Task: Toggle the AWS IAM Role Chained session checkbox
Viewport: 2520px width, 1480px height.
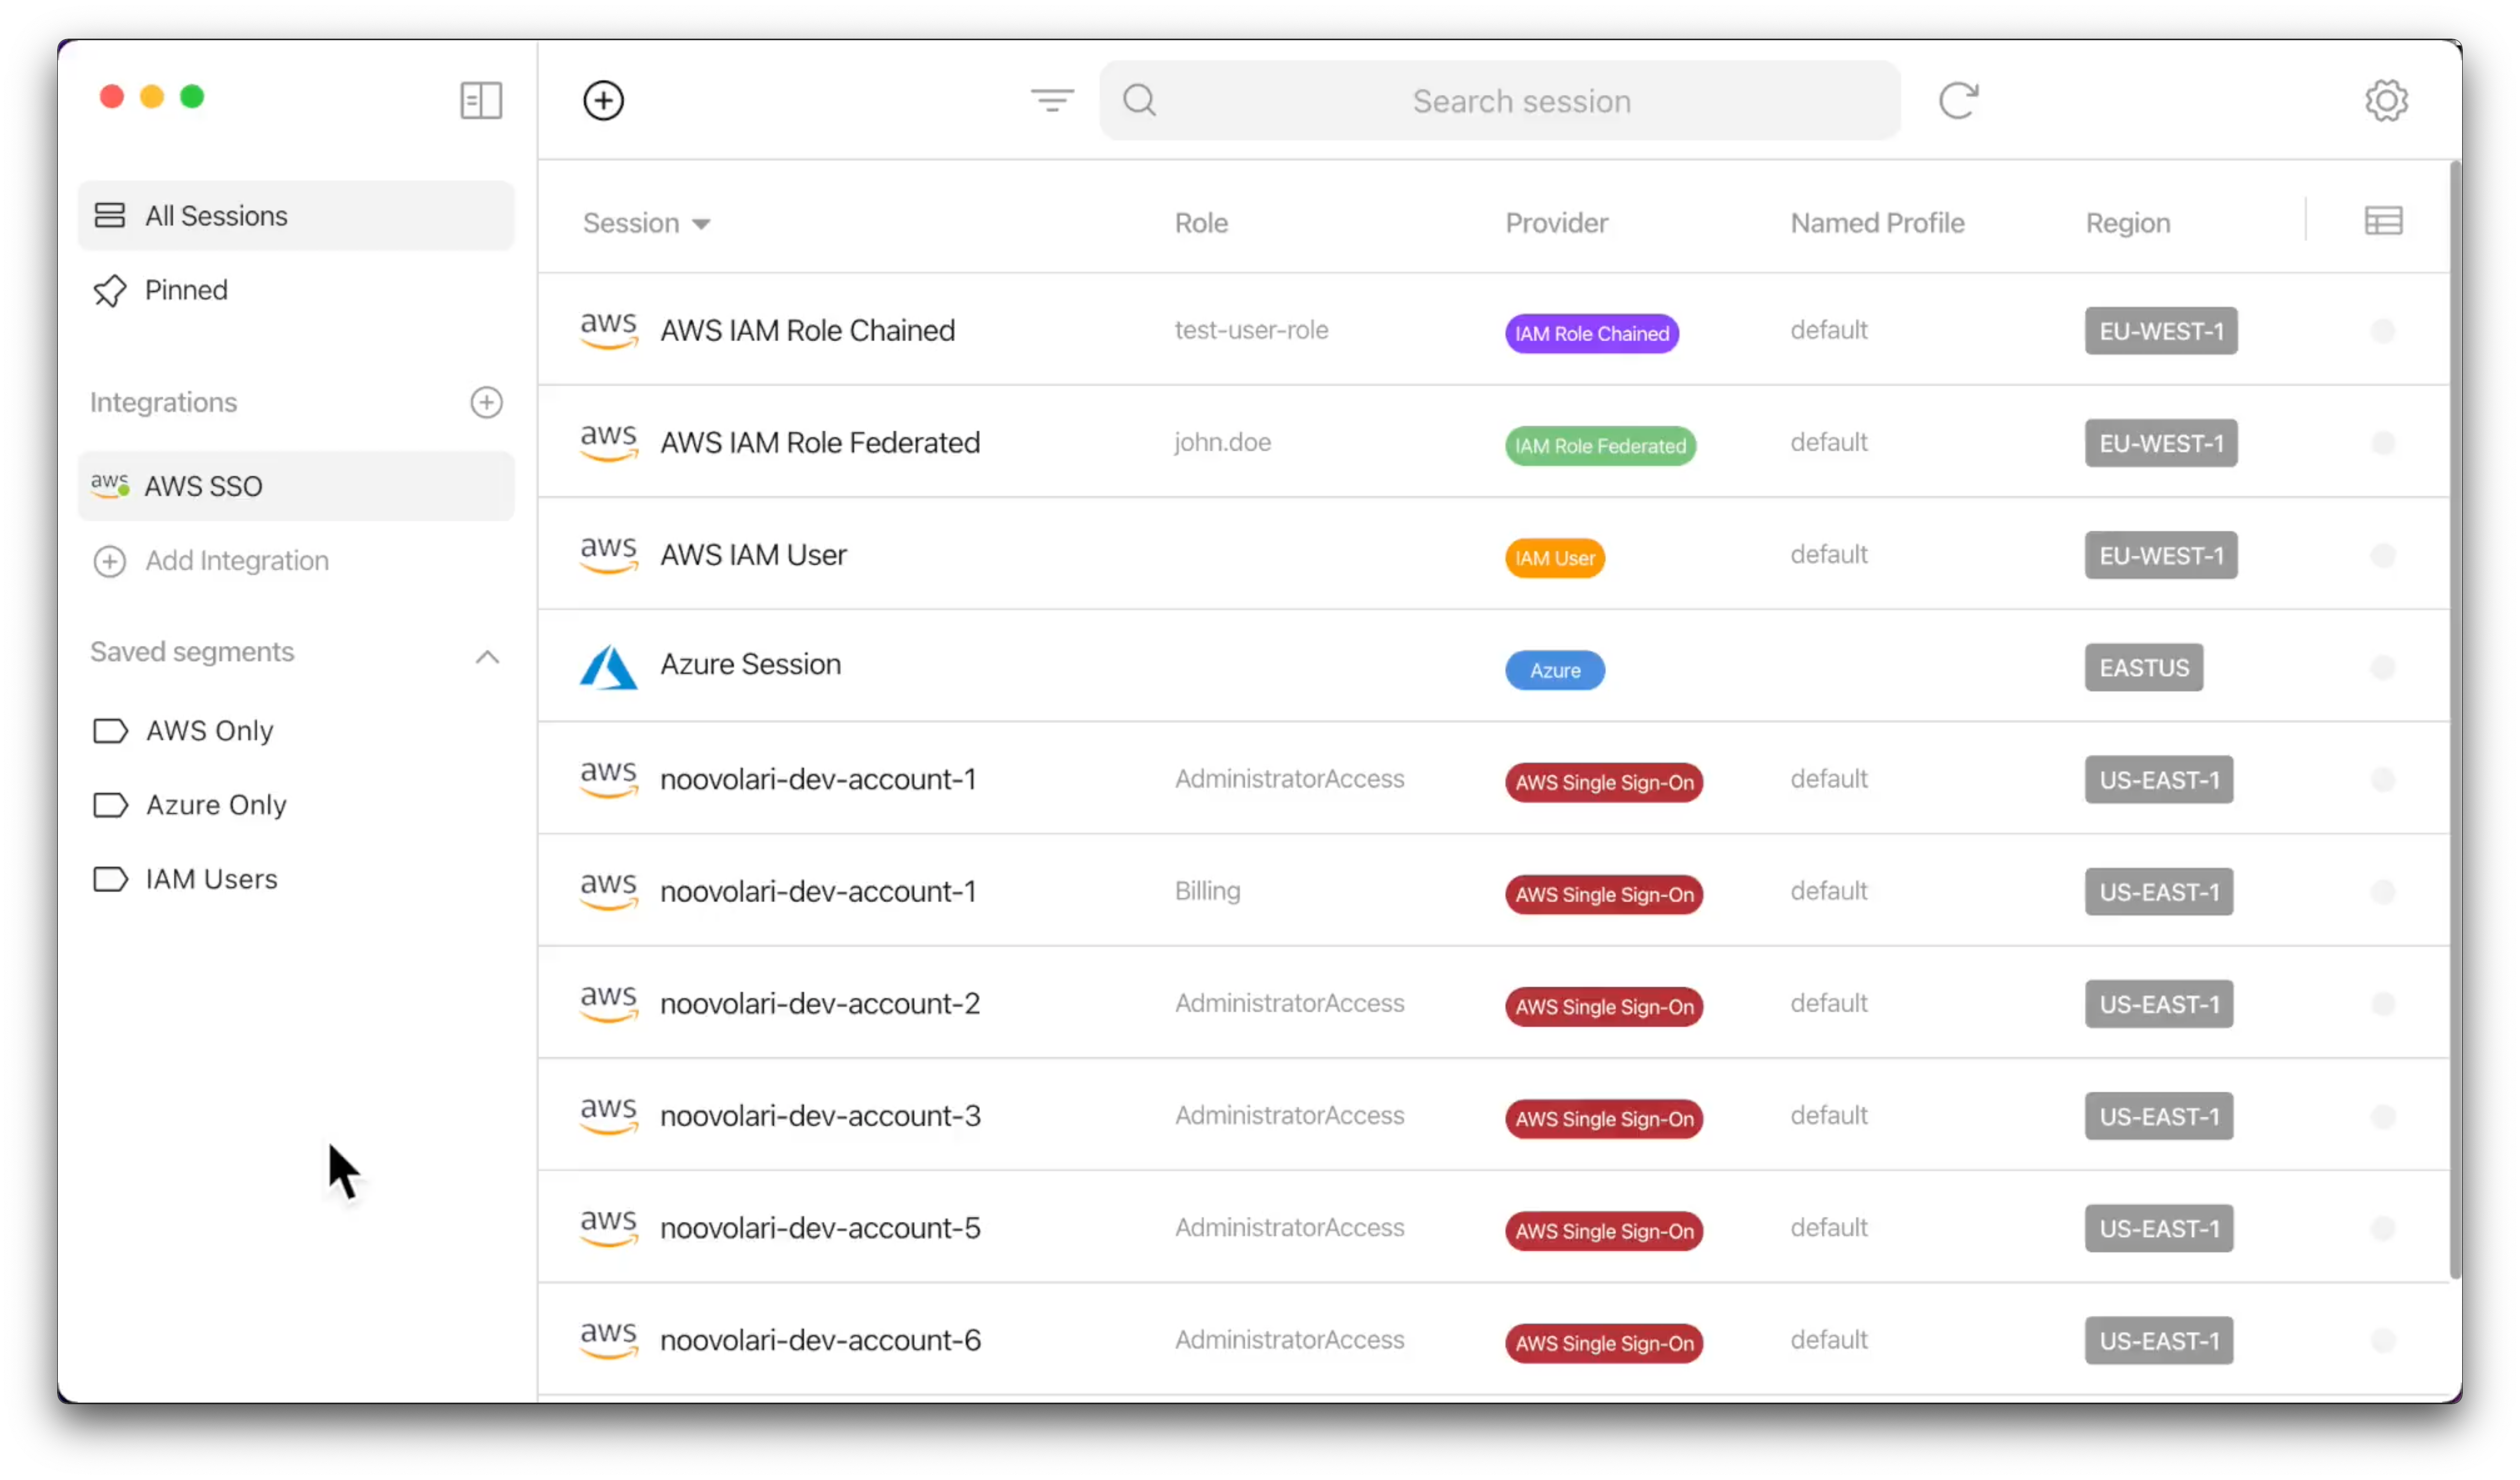Action: 2383,329
